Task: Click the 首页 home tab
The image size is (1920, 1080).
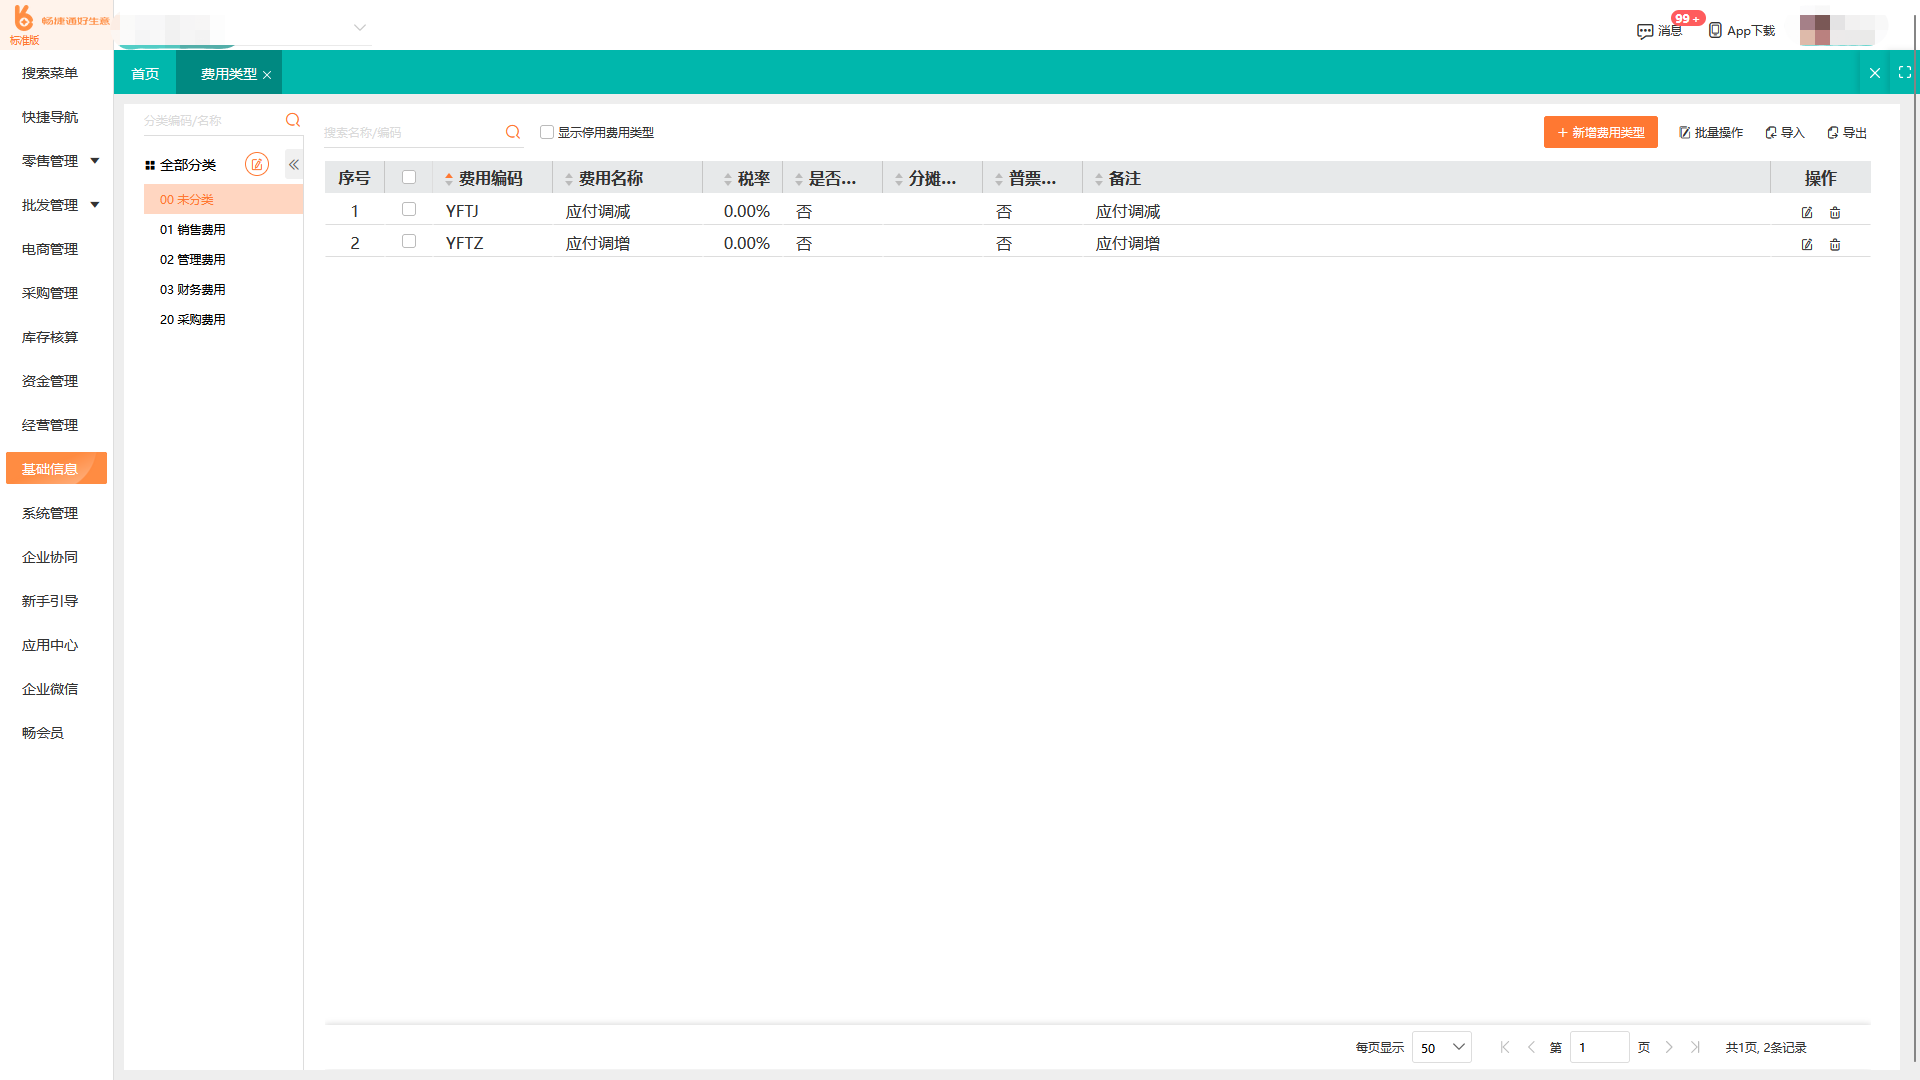Action: 145,74
